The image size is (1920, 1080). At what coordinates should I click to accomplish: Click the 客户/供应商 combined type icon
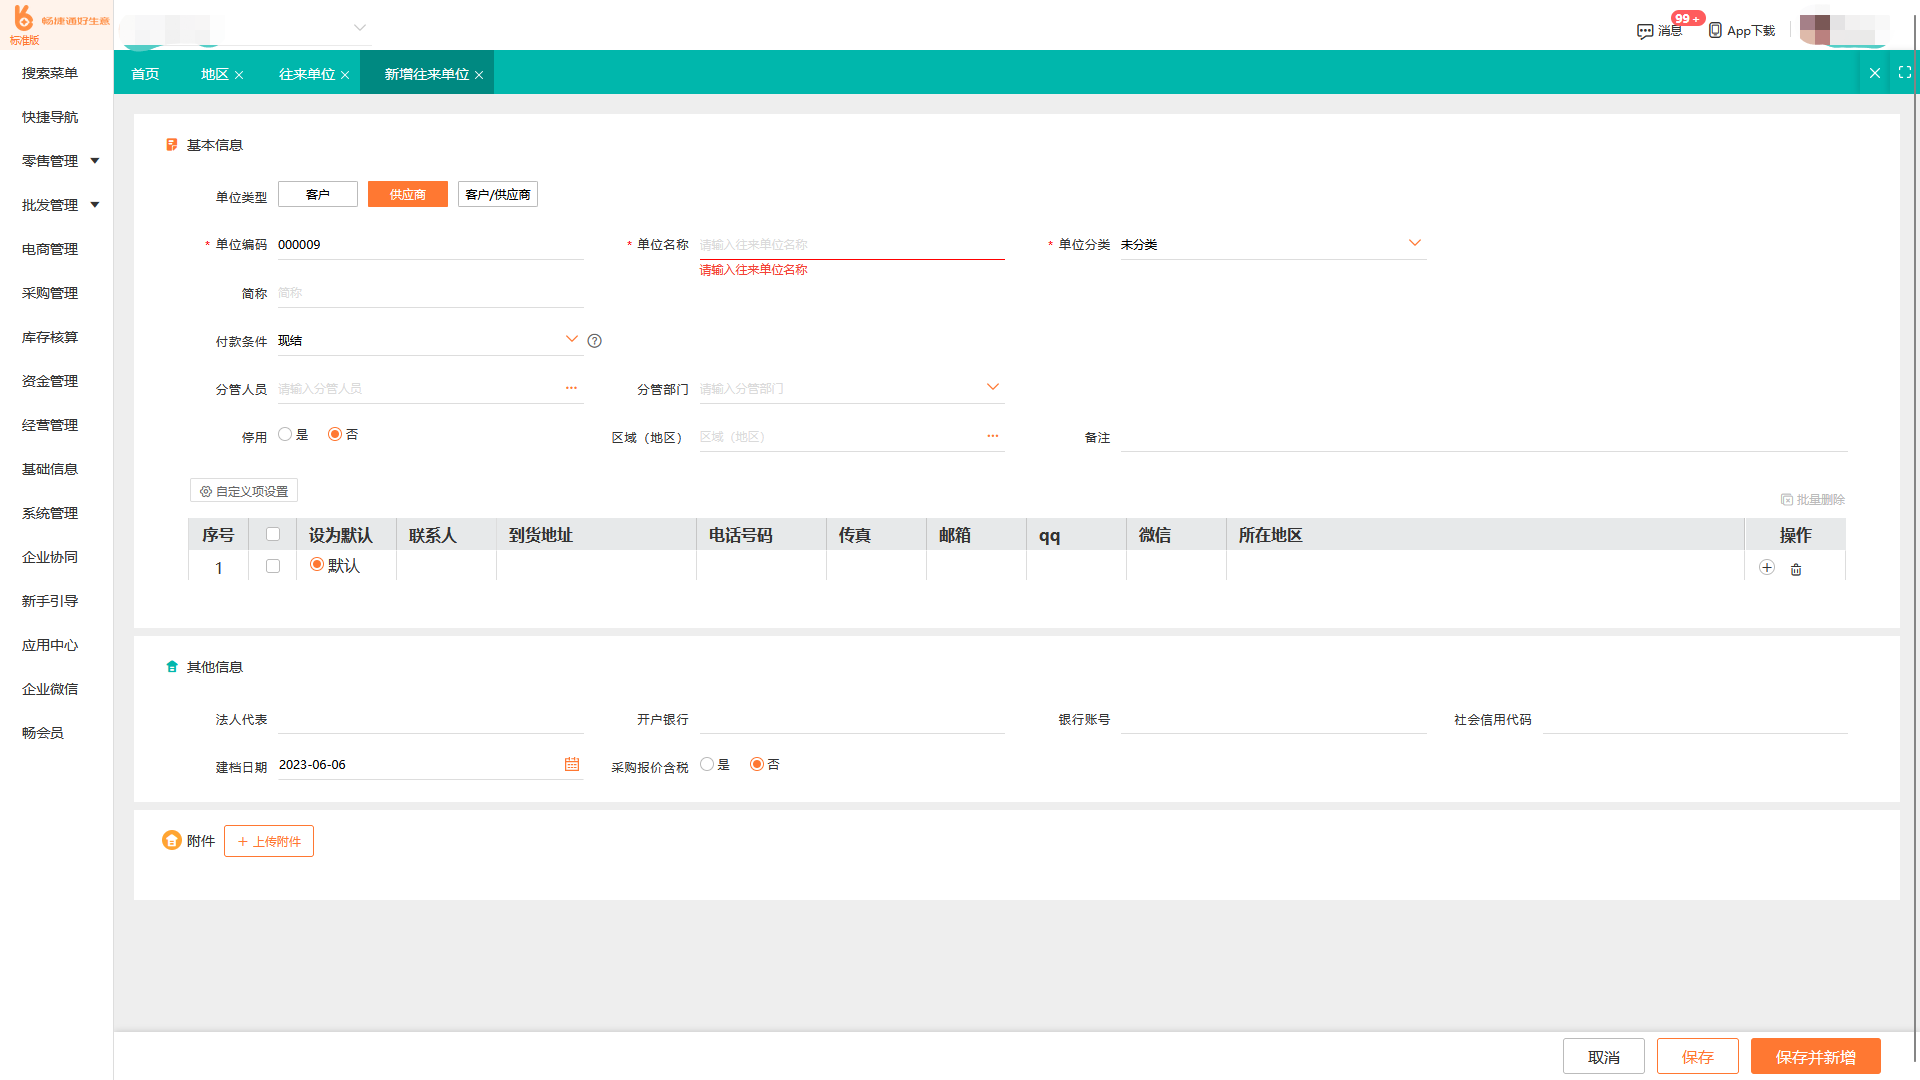498,195
